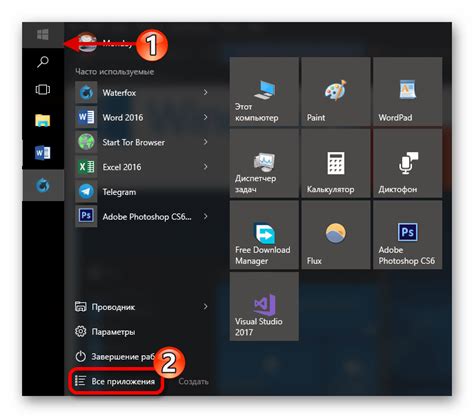
Task: Click the Windows Start logo button
Action: 43,34
